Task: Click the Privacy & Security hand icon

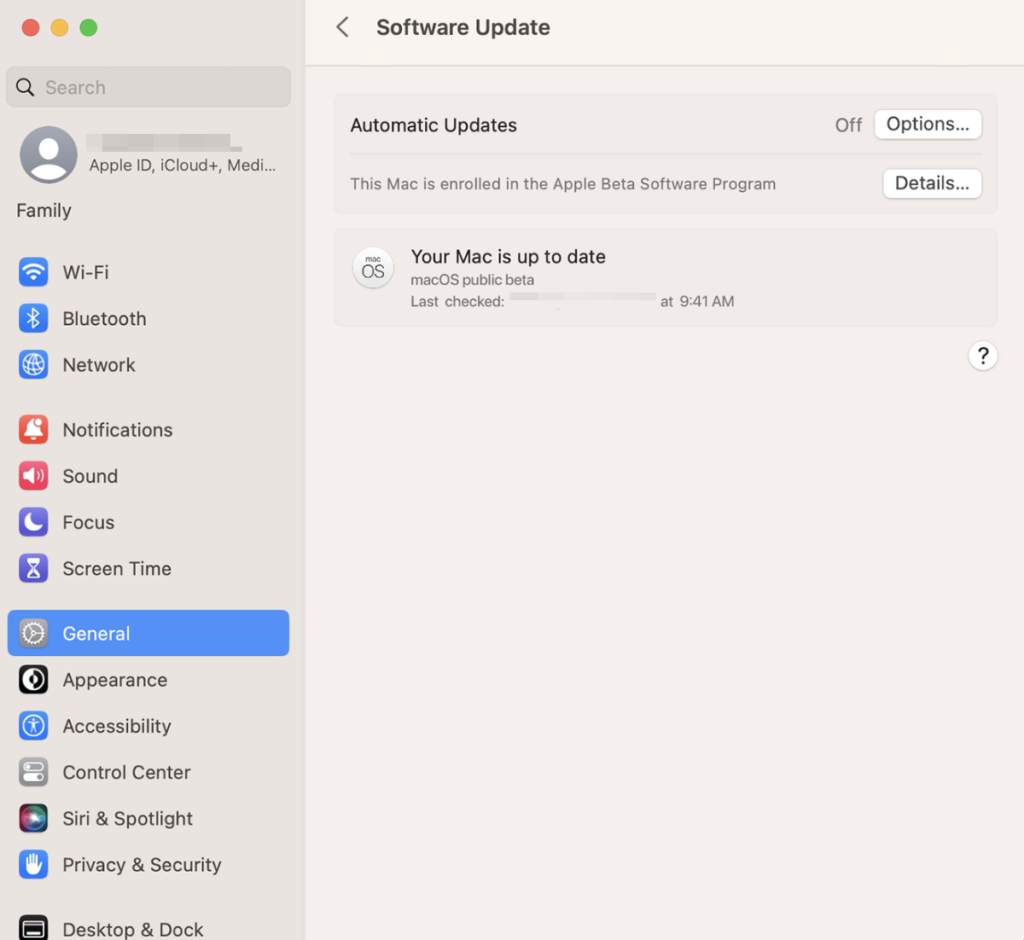Action: (x=33, y=864)
